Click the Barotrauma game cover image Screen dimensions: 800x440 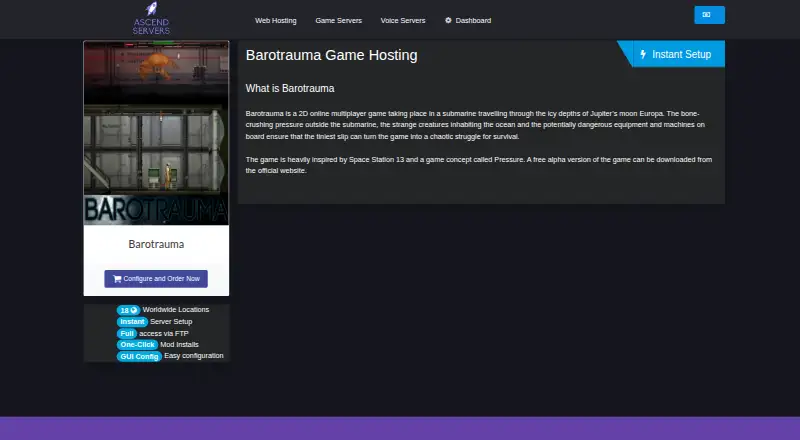point(156,133)
